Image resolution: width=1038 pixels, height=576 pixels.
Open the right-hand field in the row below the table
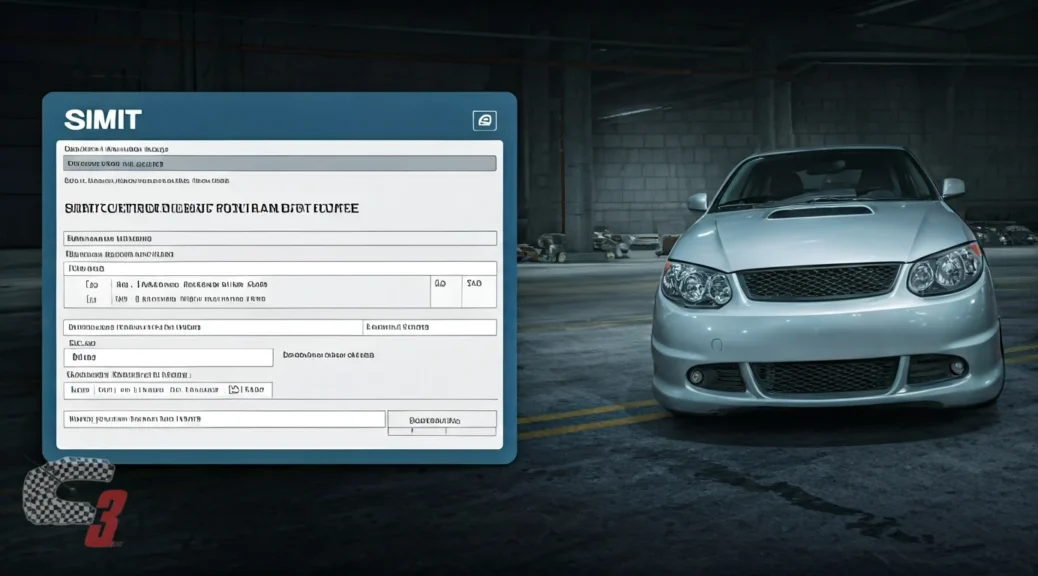click(429, 327)
